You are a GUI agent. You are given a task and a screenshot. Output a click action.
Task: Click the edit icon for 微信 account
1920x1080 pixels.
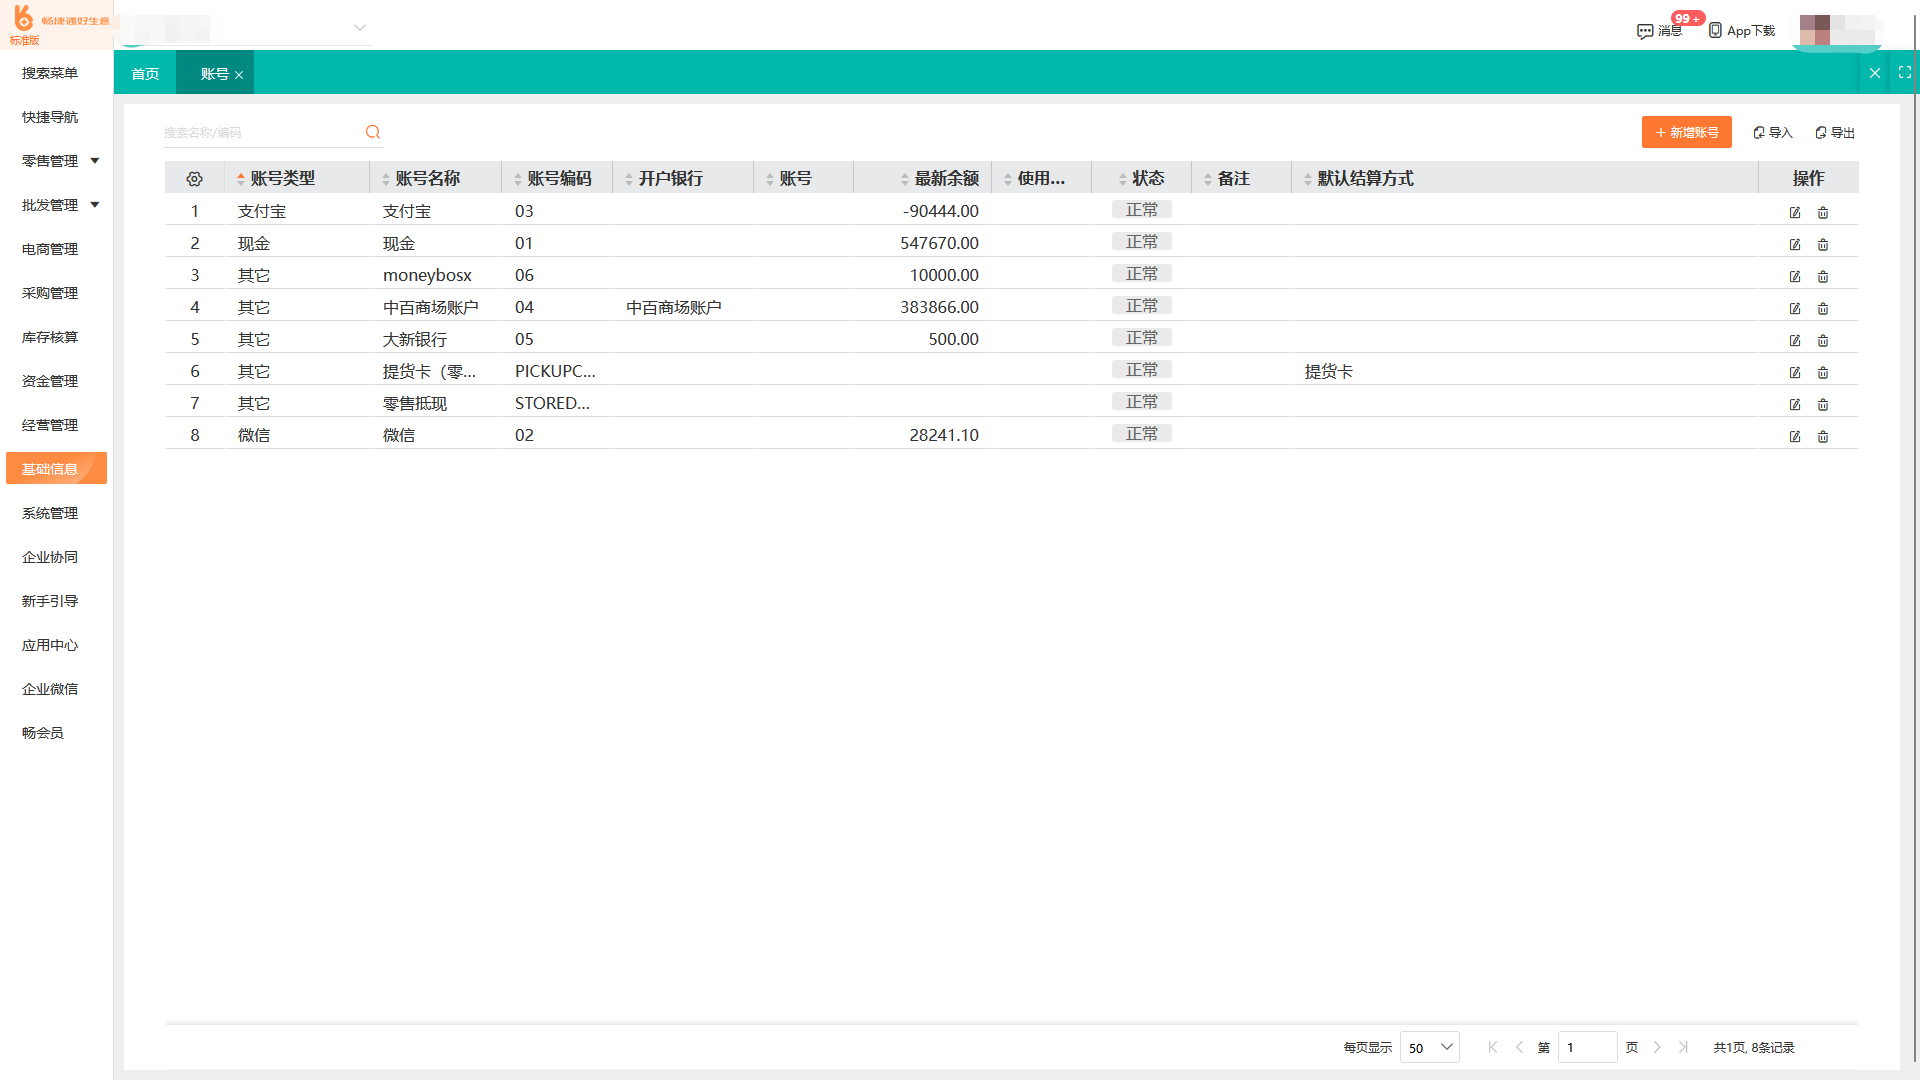tap(1795, 434)
